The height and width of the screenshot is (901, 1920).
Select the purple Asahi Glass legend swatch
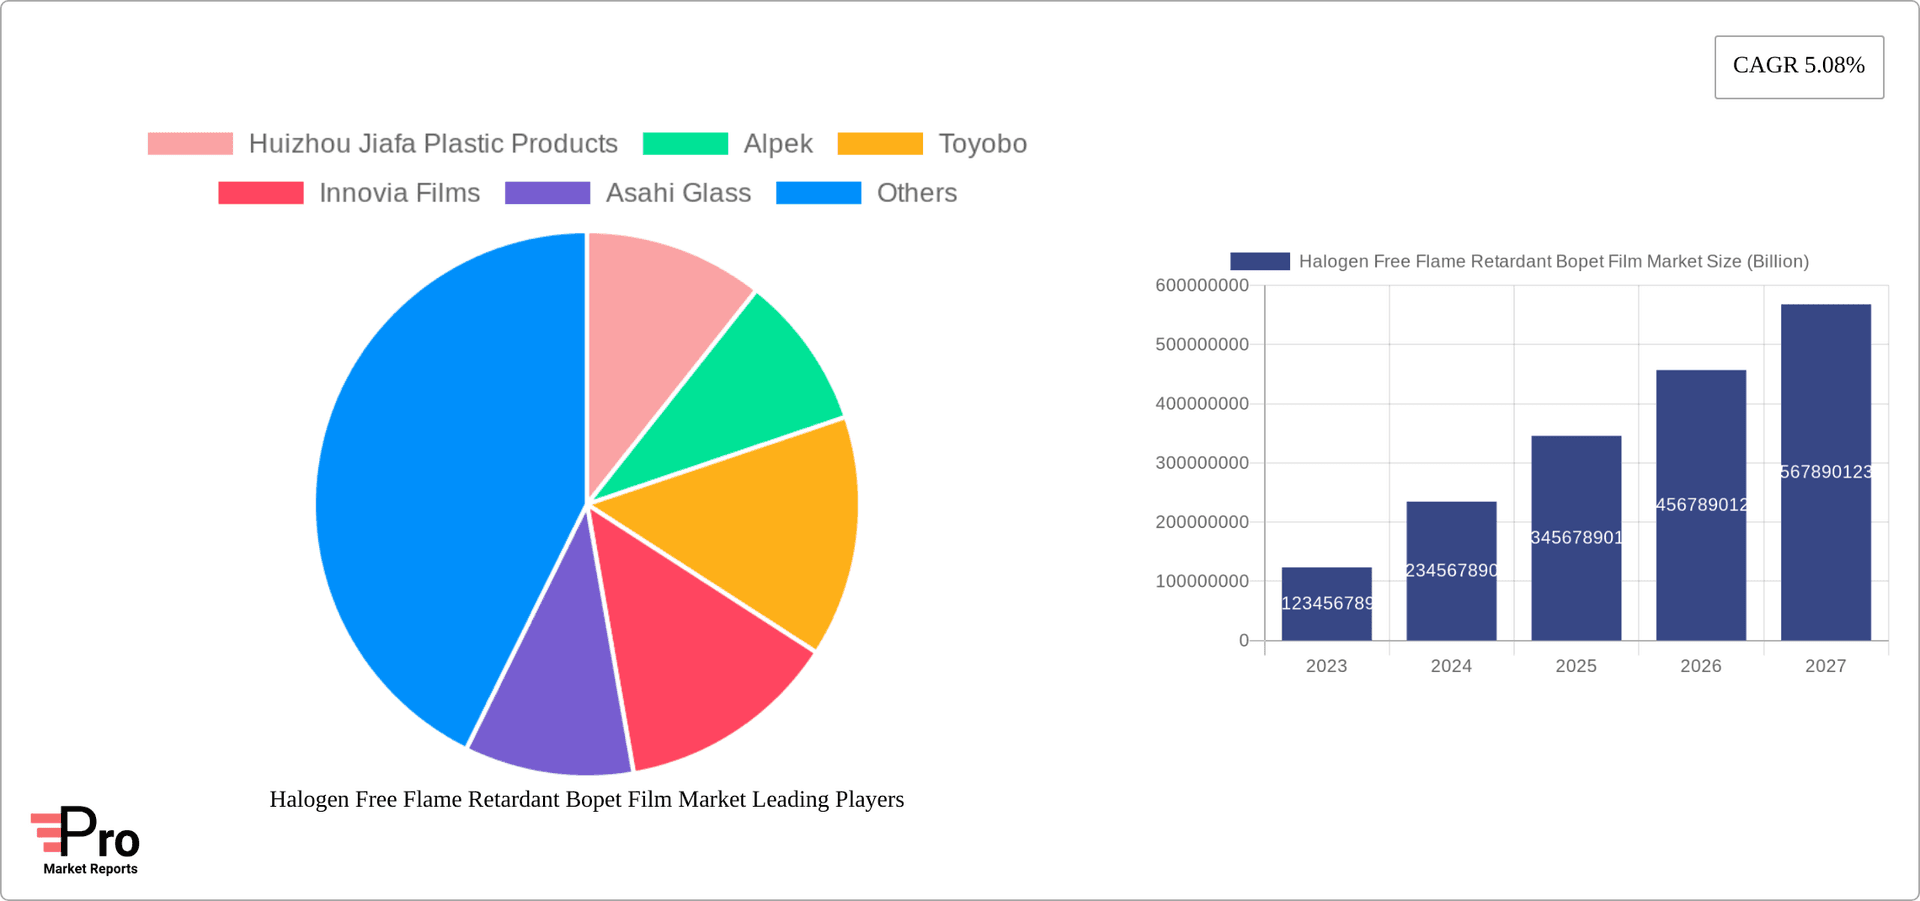click(x=548, y=192)
